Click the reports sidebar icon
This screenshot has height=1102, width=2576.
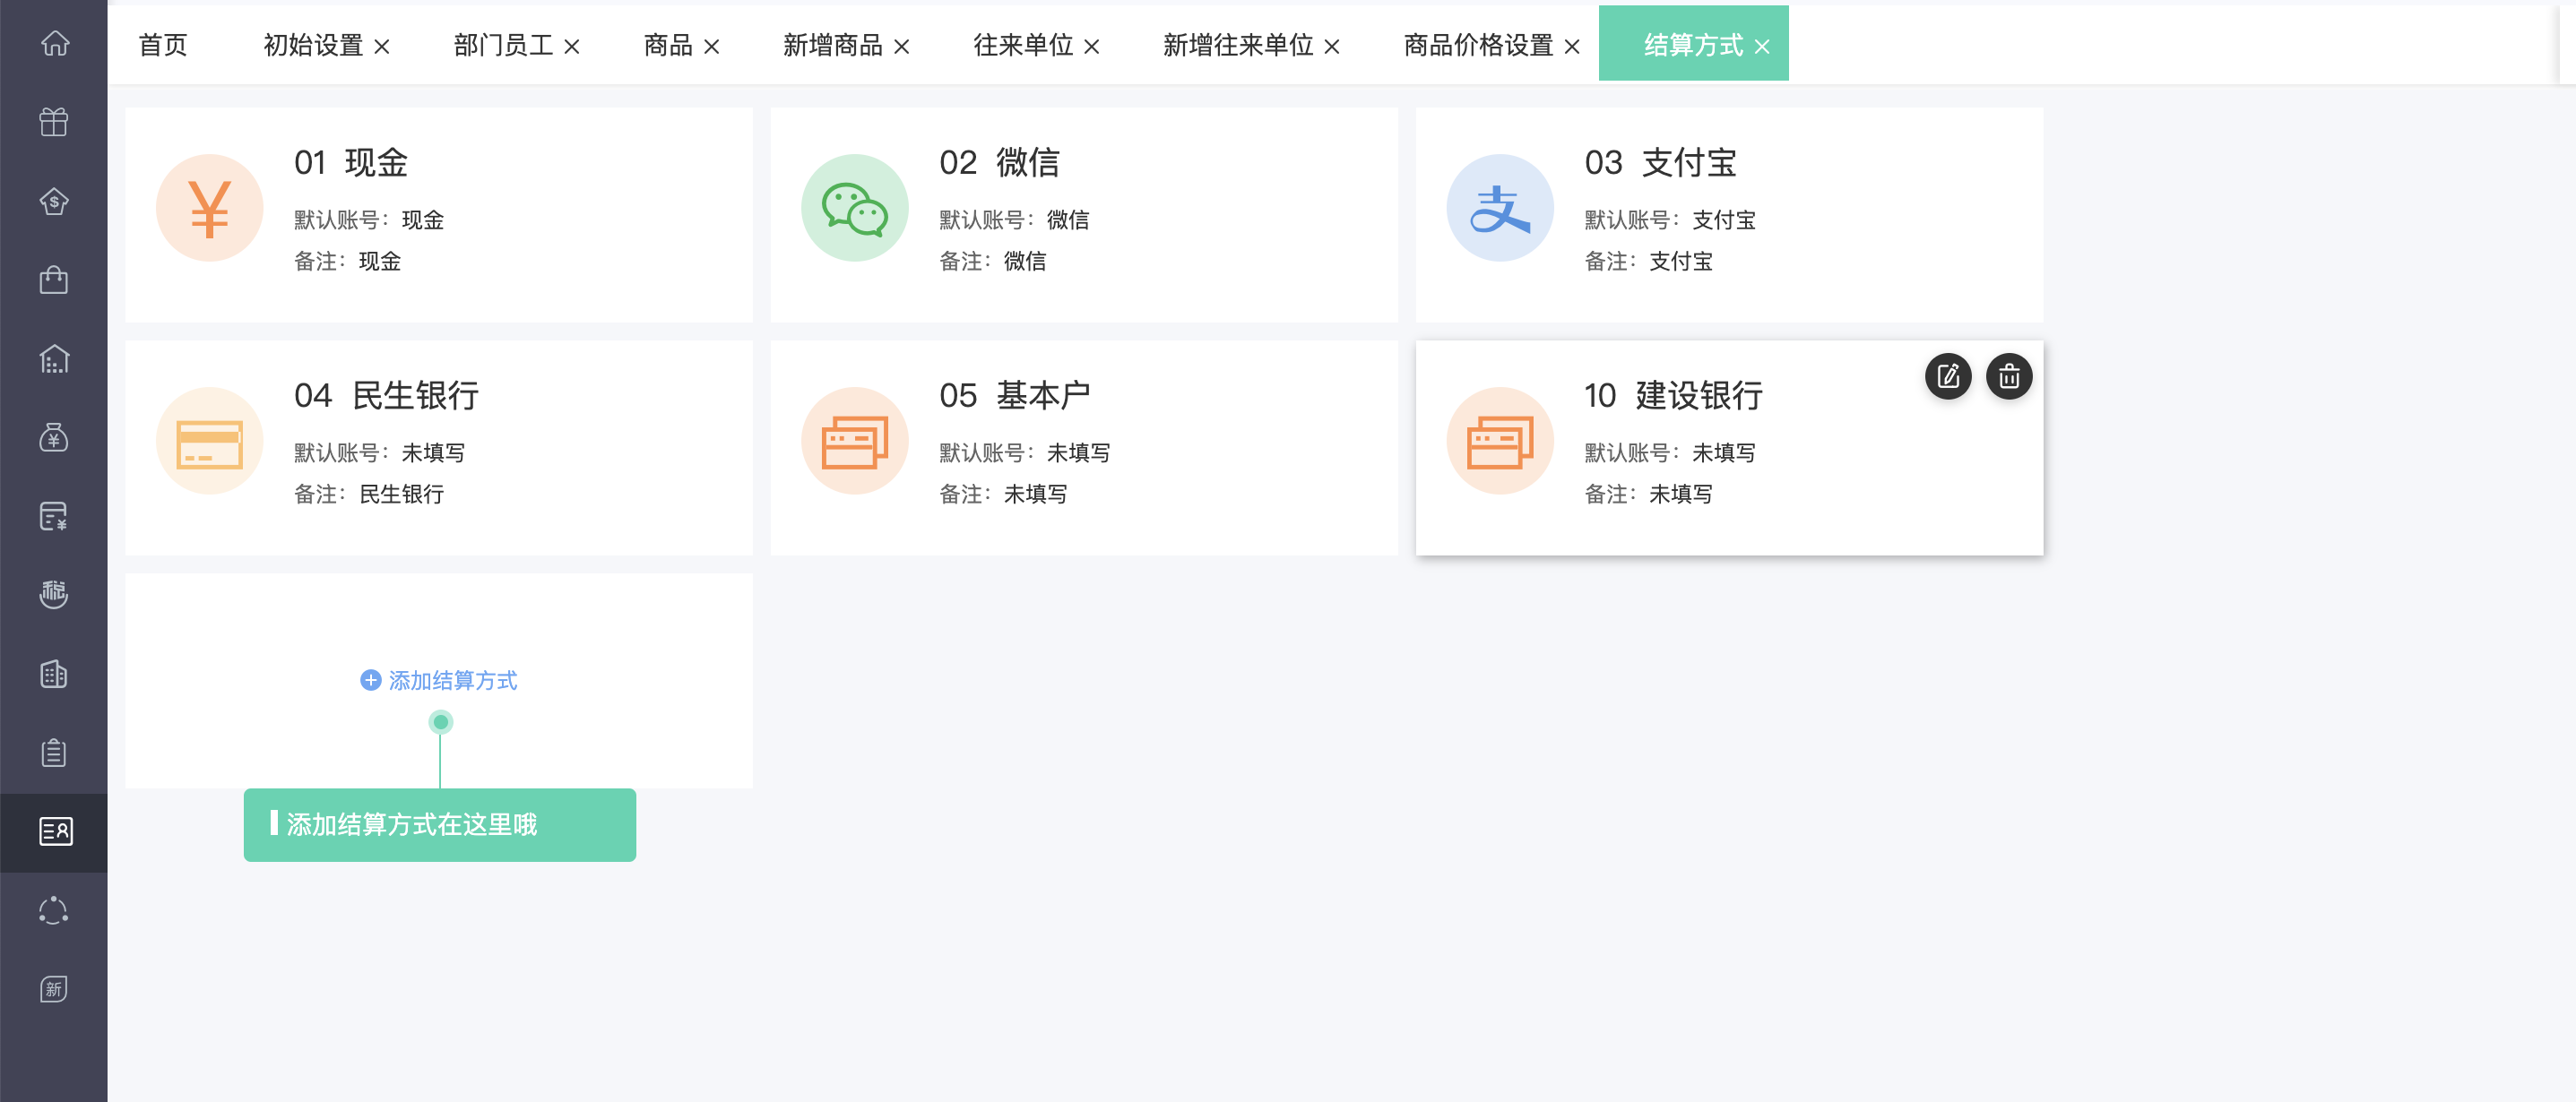53,753
